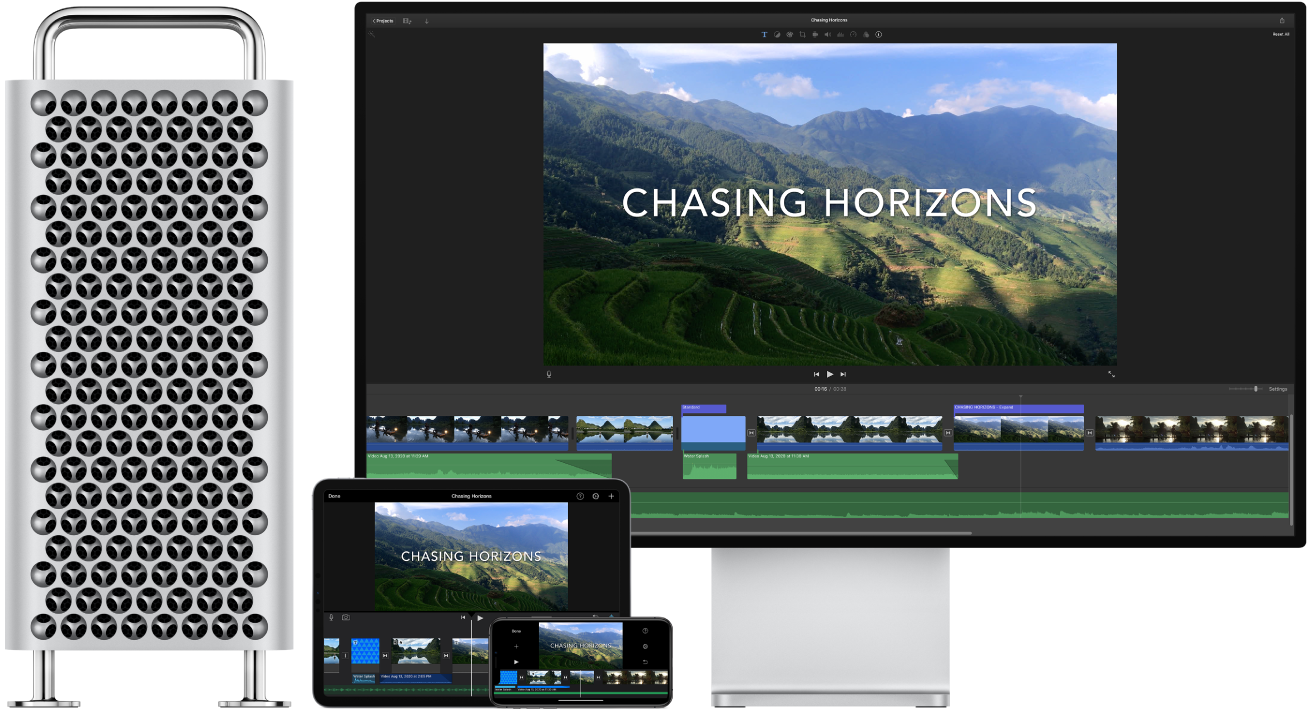Open the clip Volume controls
The width and height of the screenshot is (1308, 718).
click(828, 34)
